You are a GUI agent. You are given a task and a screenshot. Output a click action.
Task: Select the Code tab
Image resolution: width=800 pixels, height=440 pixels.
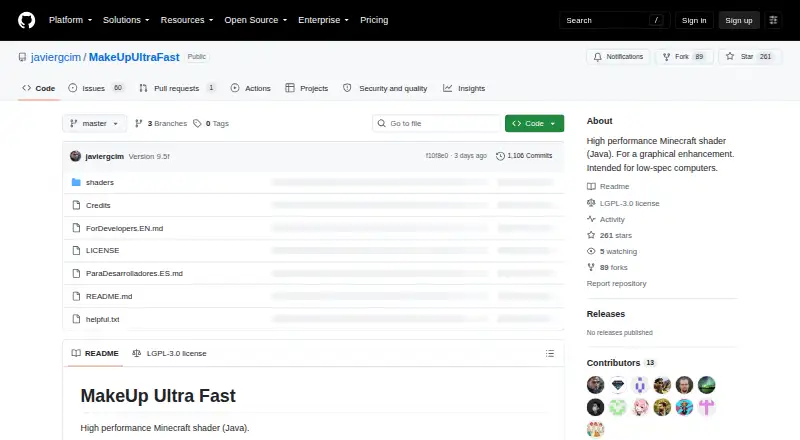[39, 88]
